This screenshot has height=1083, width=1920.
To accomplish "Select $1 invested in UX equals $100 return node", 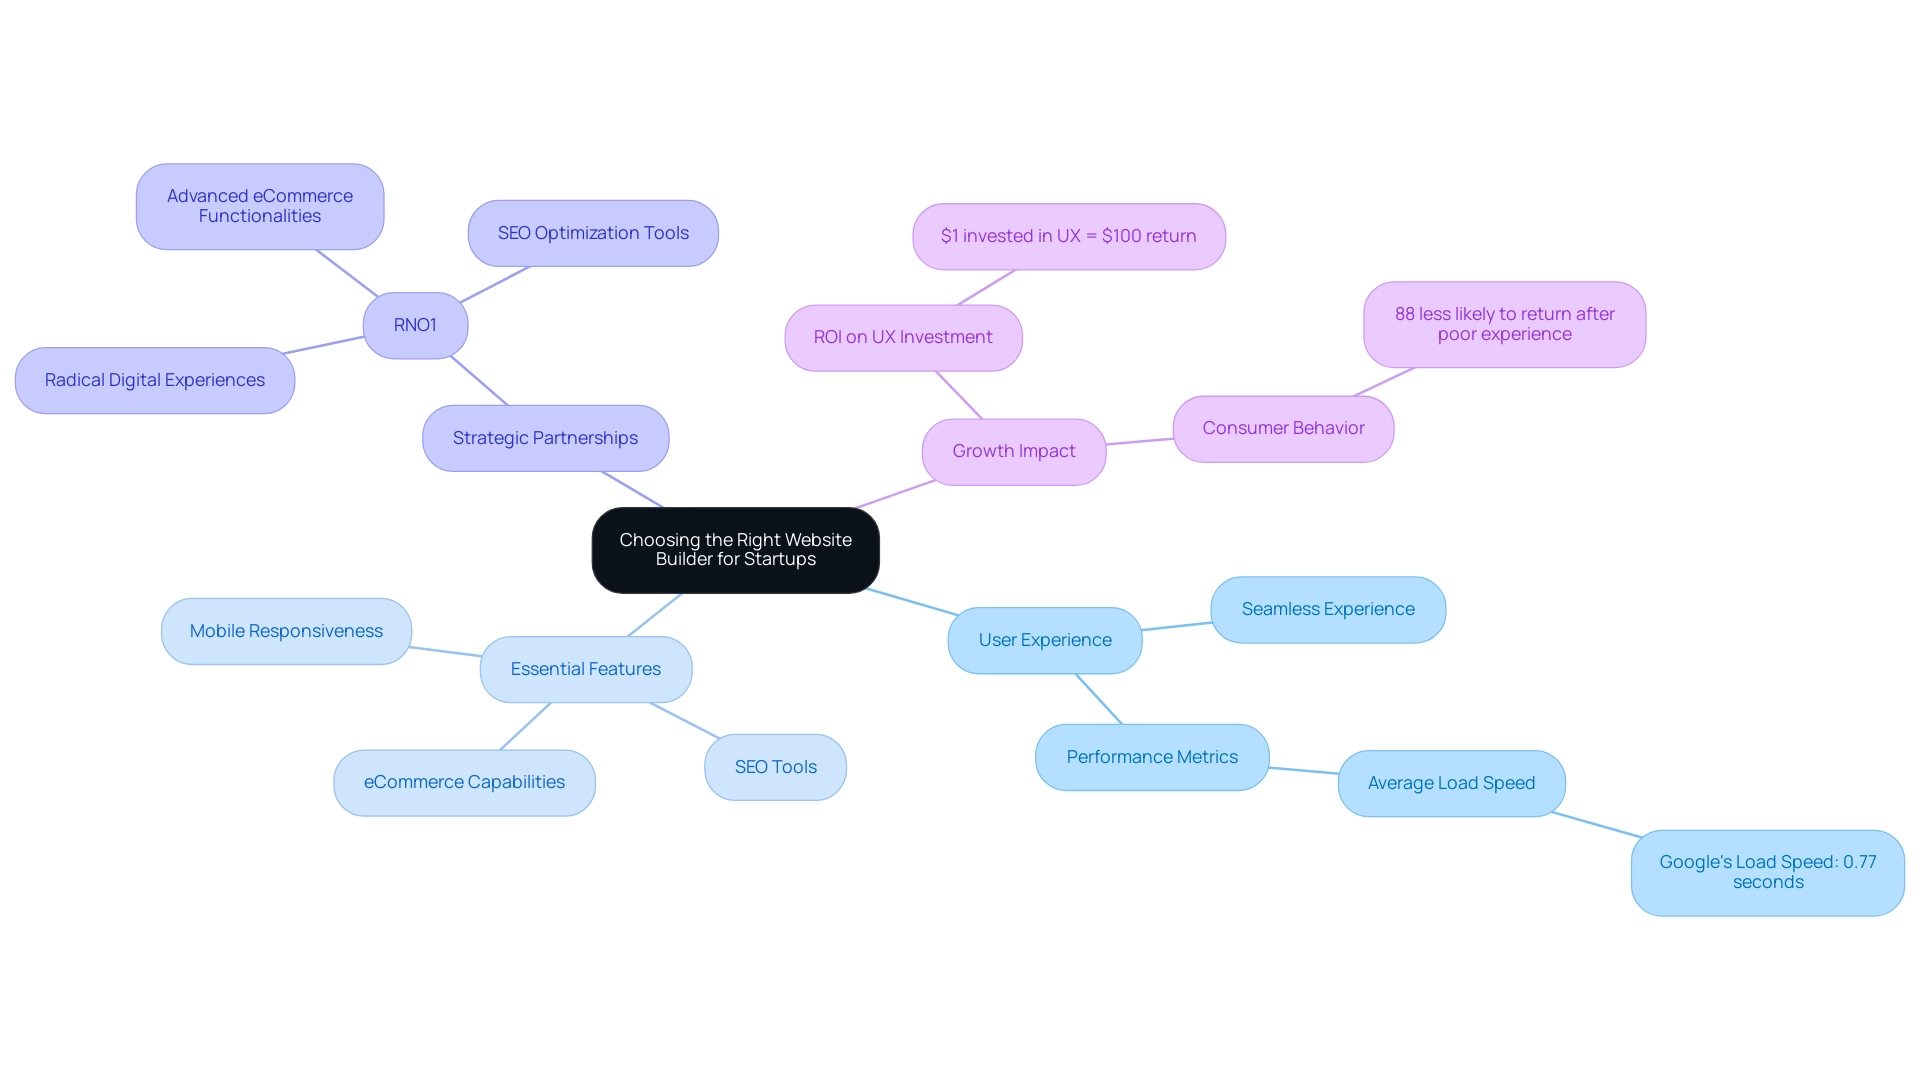I will point(1063,236).
